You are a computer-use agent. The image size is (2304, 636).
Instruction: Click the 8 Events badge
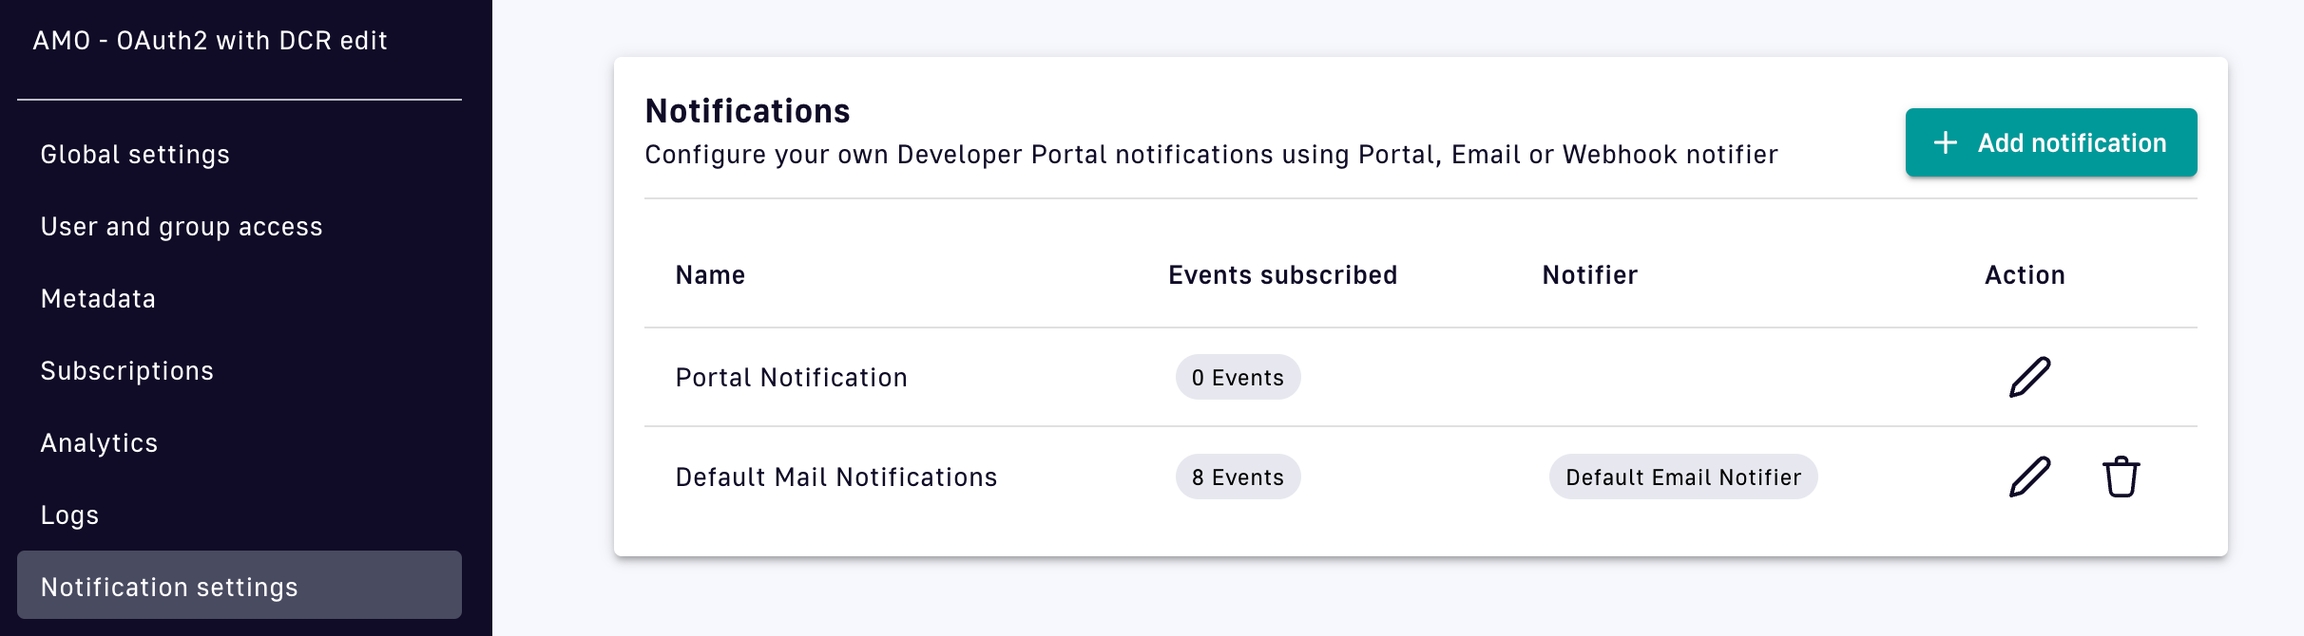(x=1237, y=477)
